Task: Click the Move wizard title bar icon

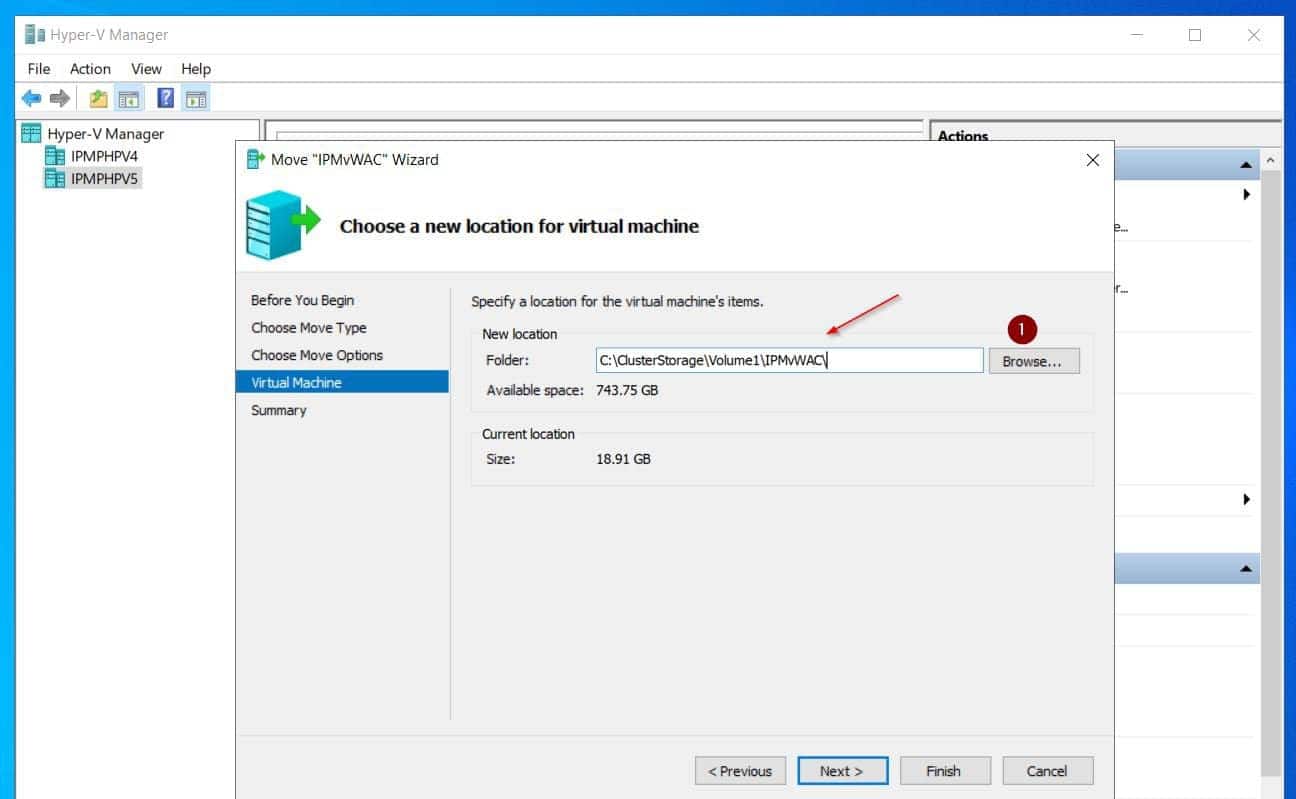Action: pyautogui.click(x=256, y=159)
